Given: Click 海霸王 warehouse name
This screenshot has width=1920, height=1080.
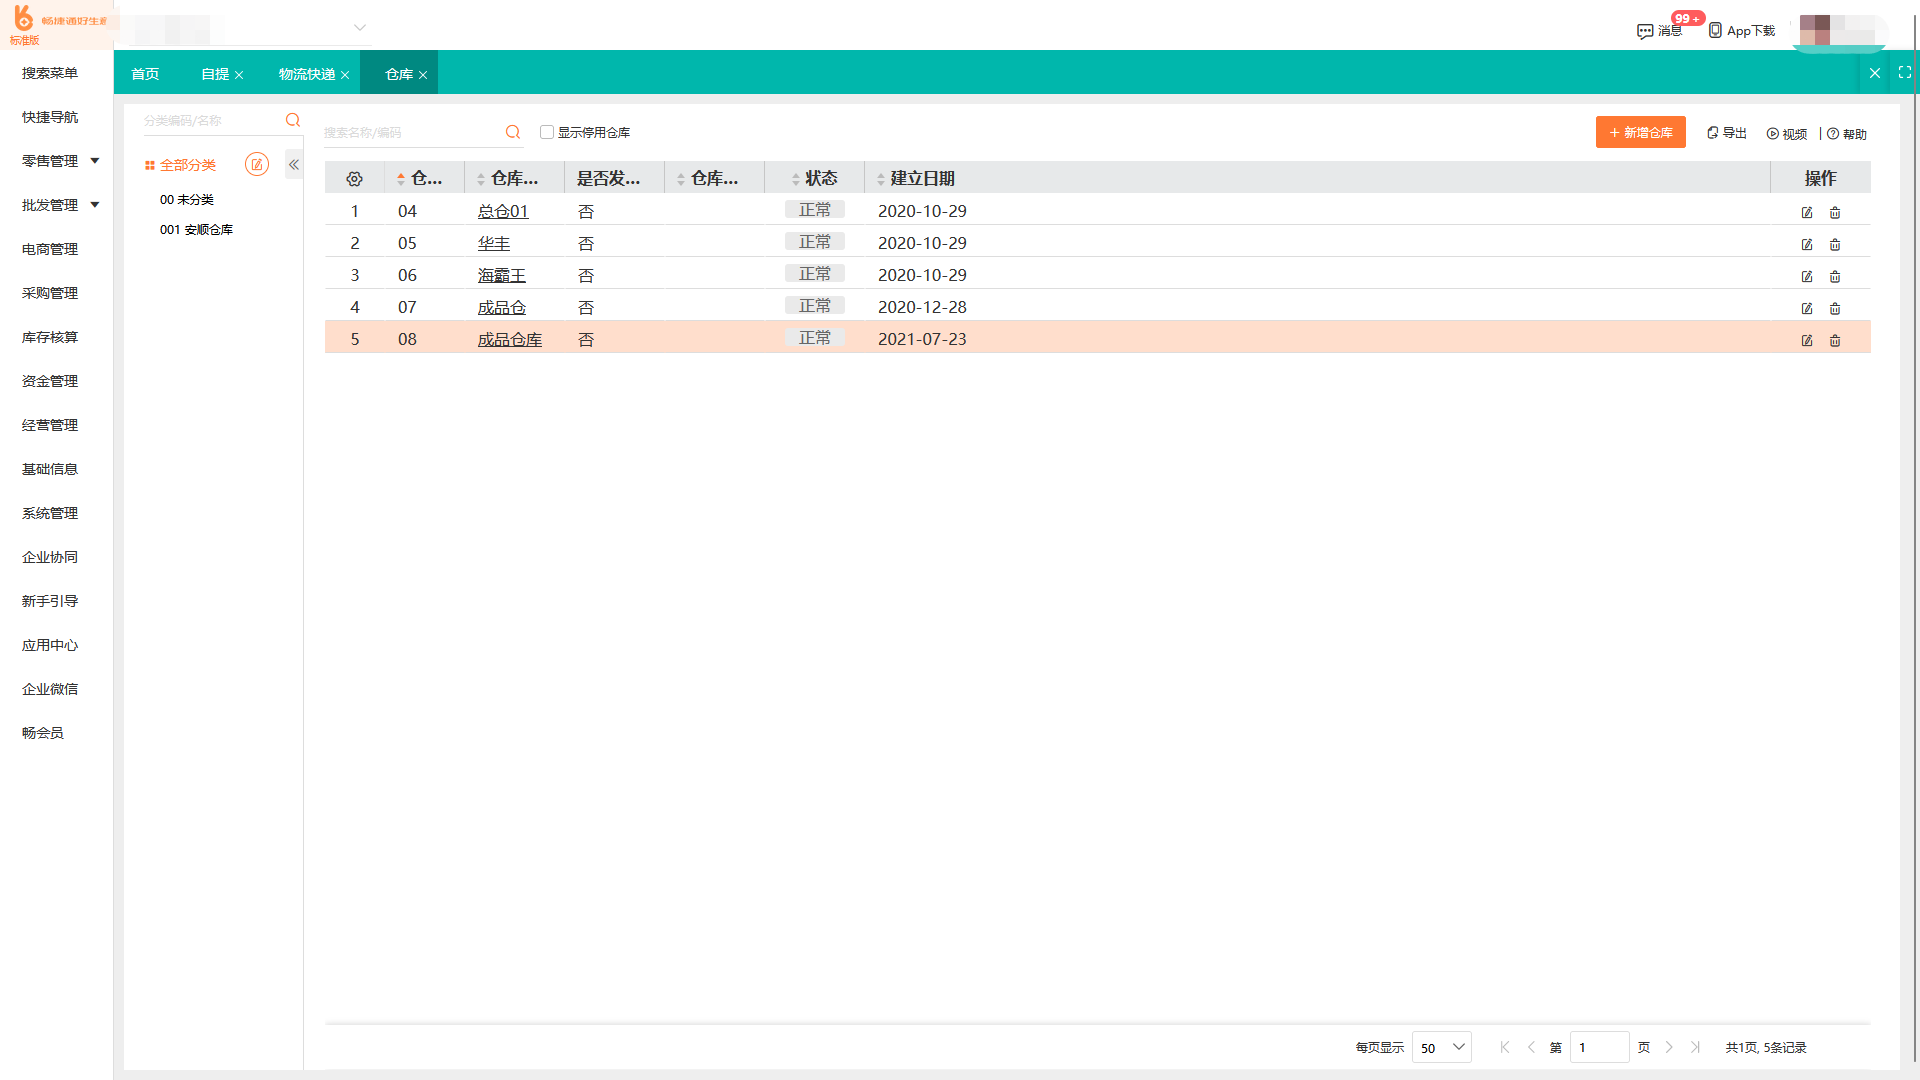Looking at the screenshot, I should coord(502,274).
